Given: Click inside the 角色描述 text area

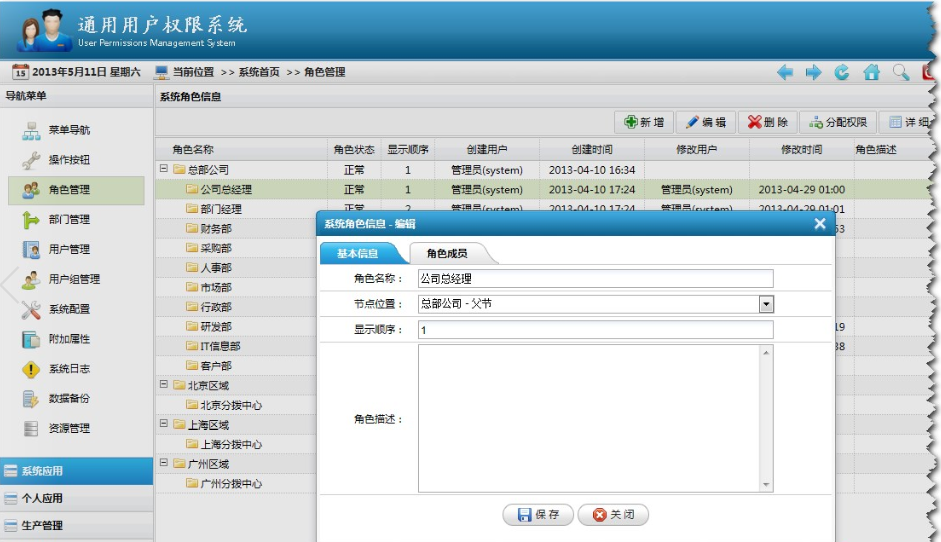Looking at the screenshot, I should pyautogui.click(x=589, y=418).
